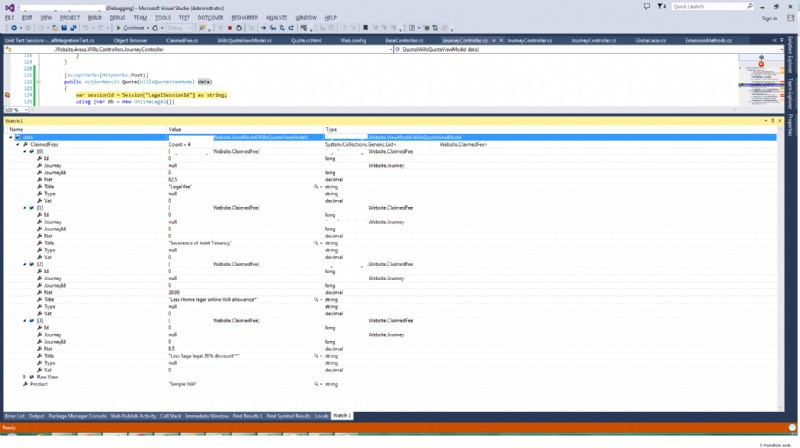Image resolution: width=800 pixels, height=448 pixels.
Task: Expand the Raw View node
Action: point(24,377)
